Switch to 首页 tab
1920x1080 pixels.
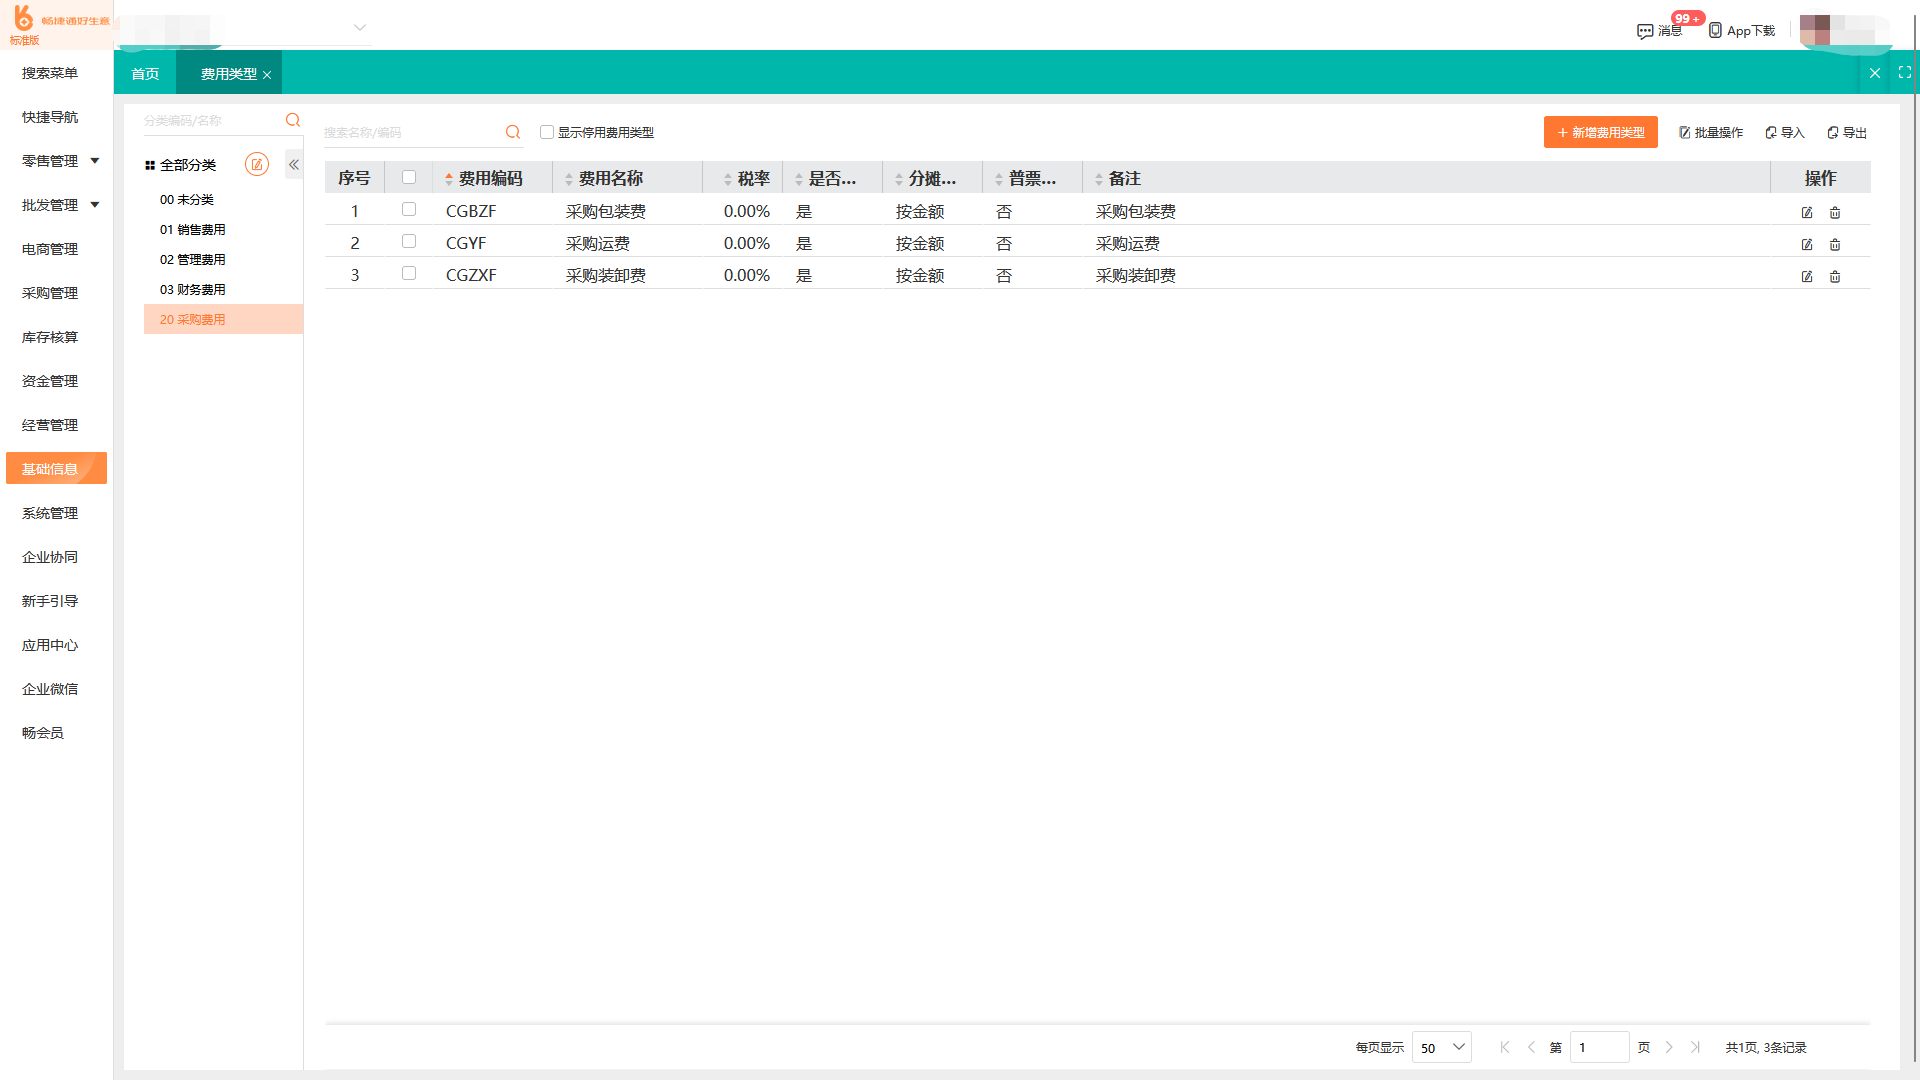(145, 74)
